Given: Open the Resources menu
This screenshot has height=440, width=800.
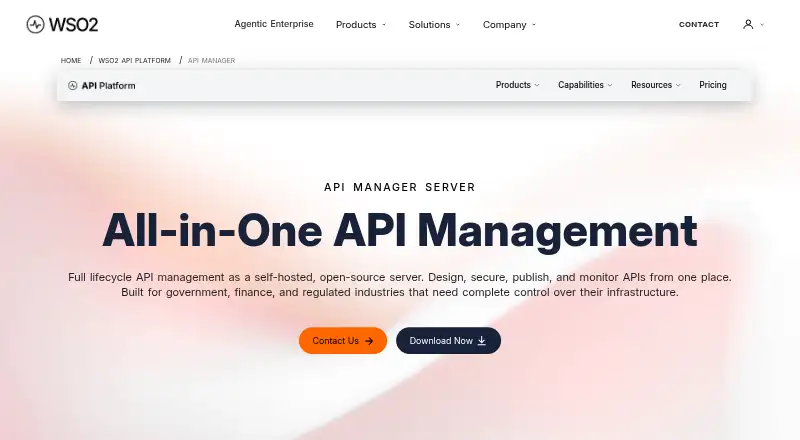Looking at the screenshot, I should 652,85.
